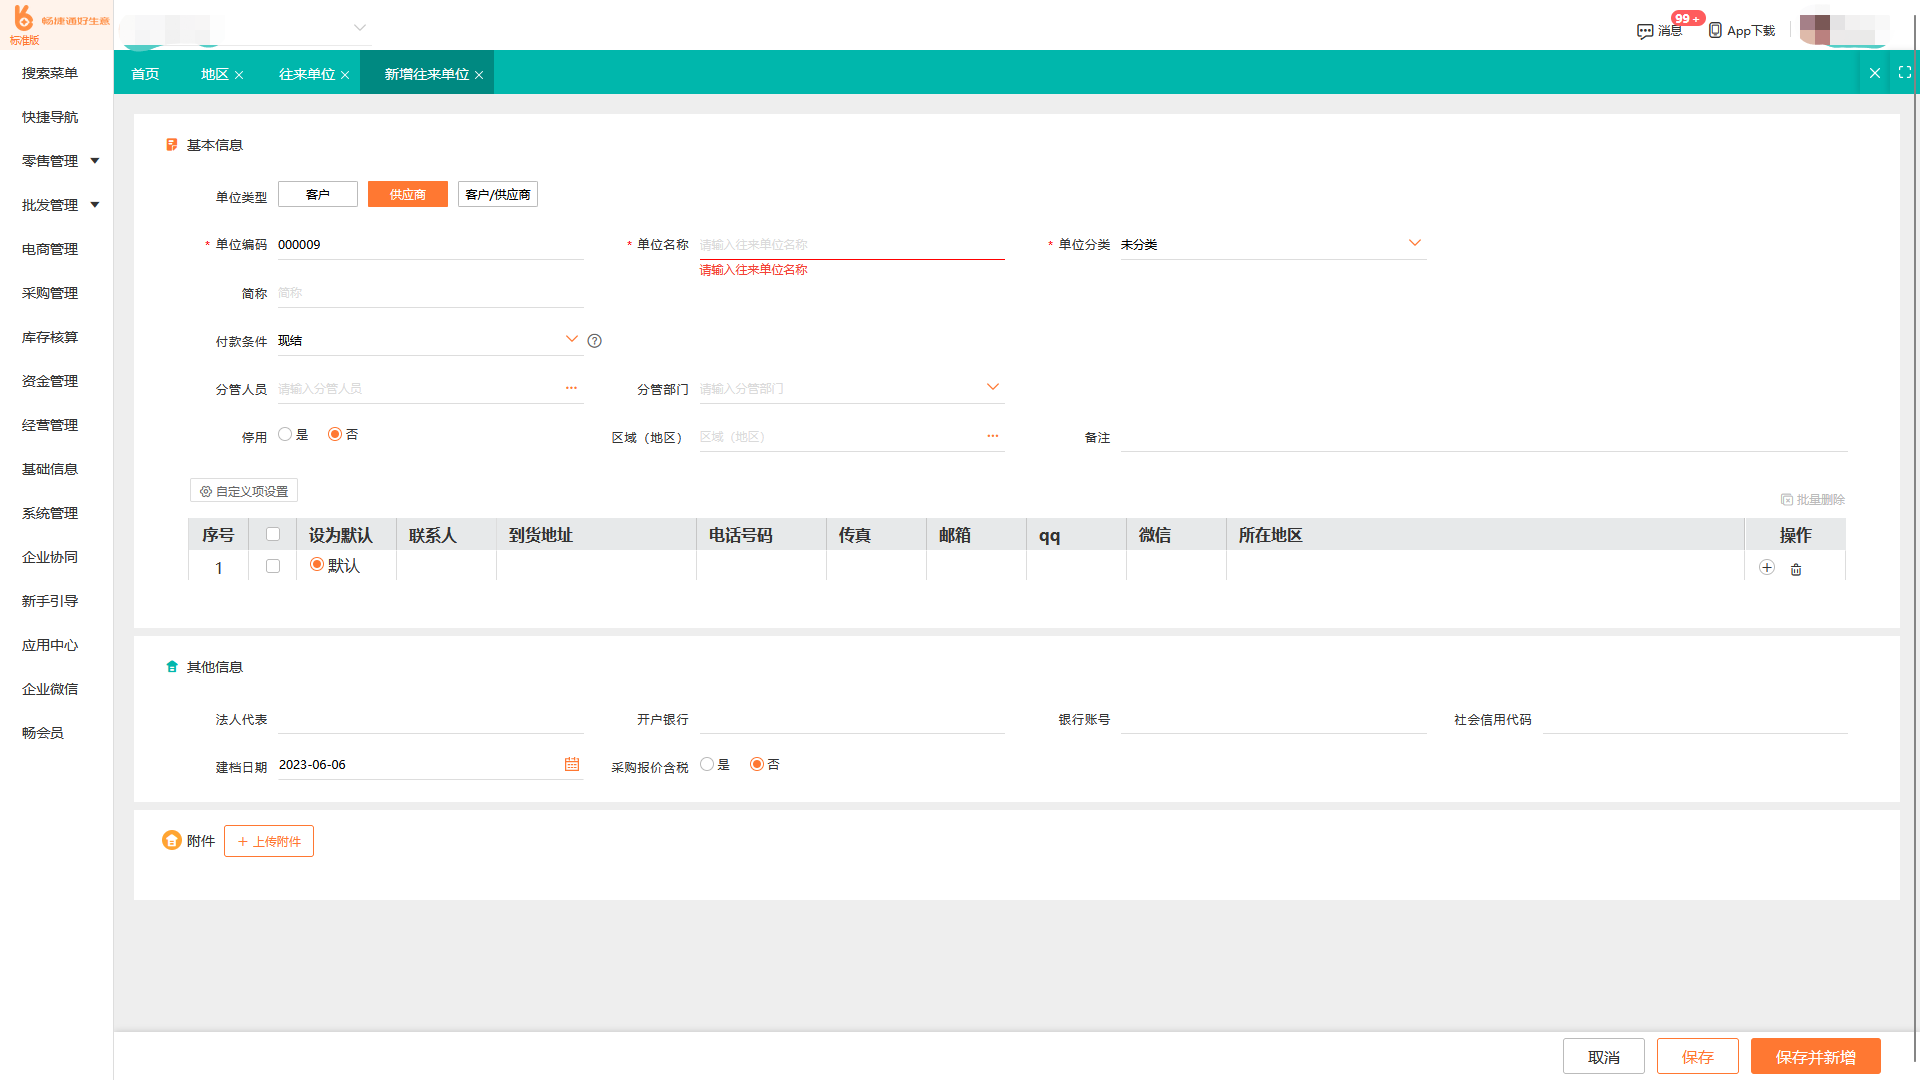The image size is (1920, 1080).
Task: Expand 分管部门 input dropdown
Action: coord(990,388)
